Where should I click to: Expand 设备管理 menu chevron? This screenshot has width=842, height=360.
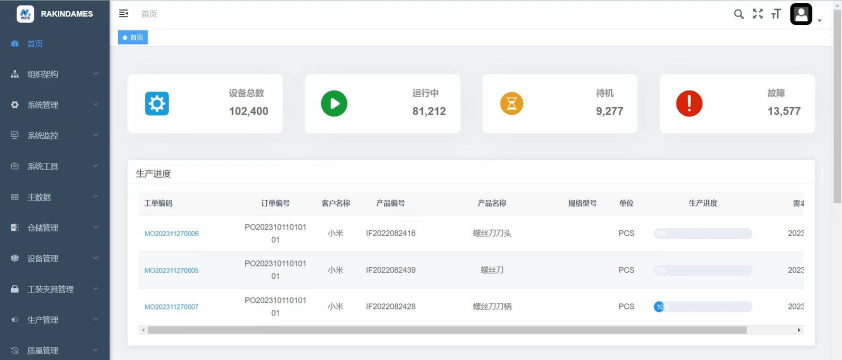(96, 258)
